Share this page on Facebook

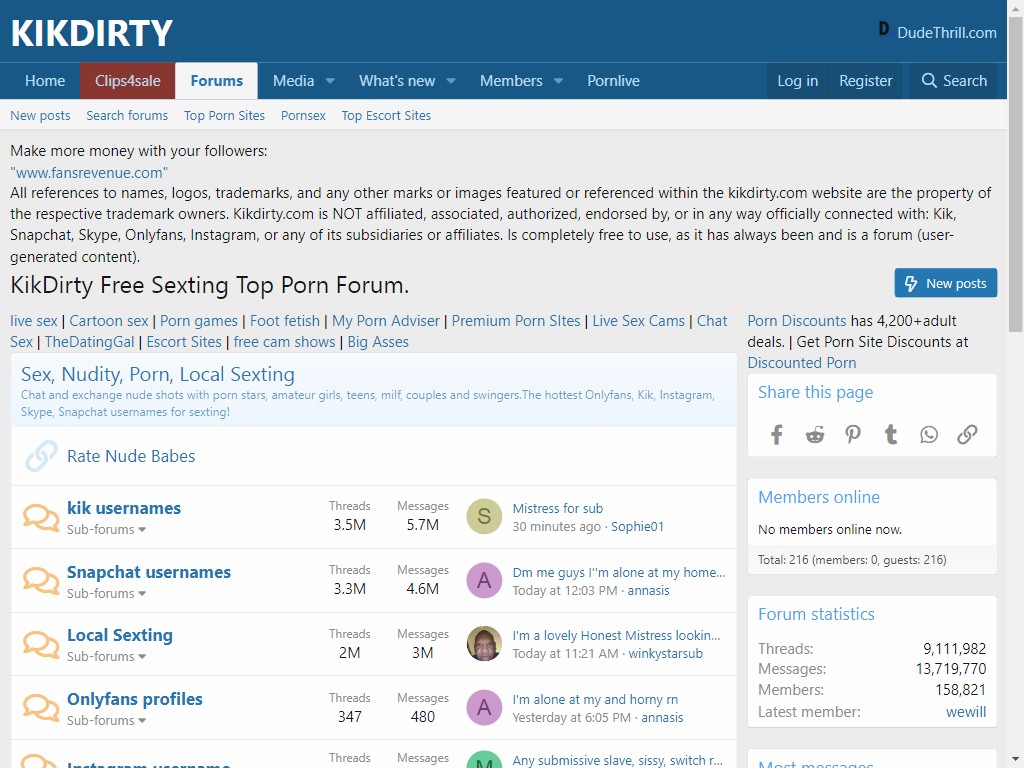click(777, 434)
